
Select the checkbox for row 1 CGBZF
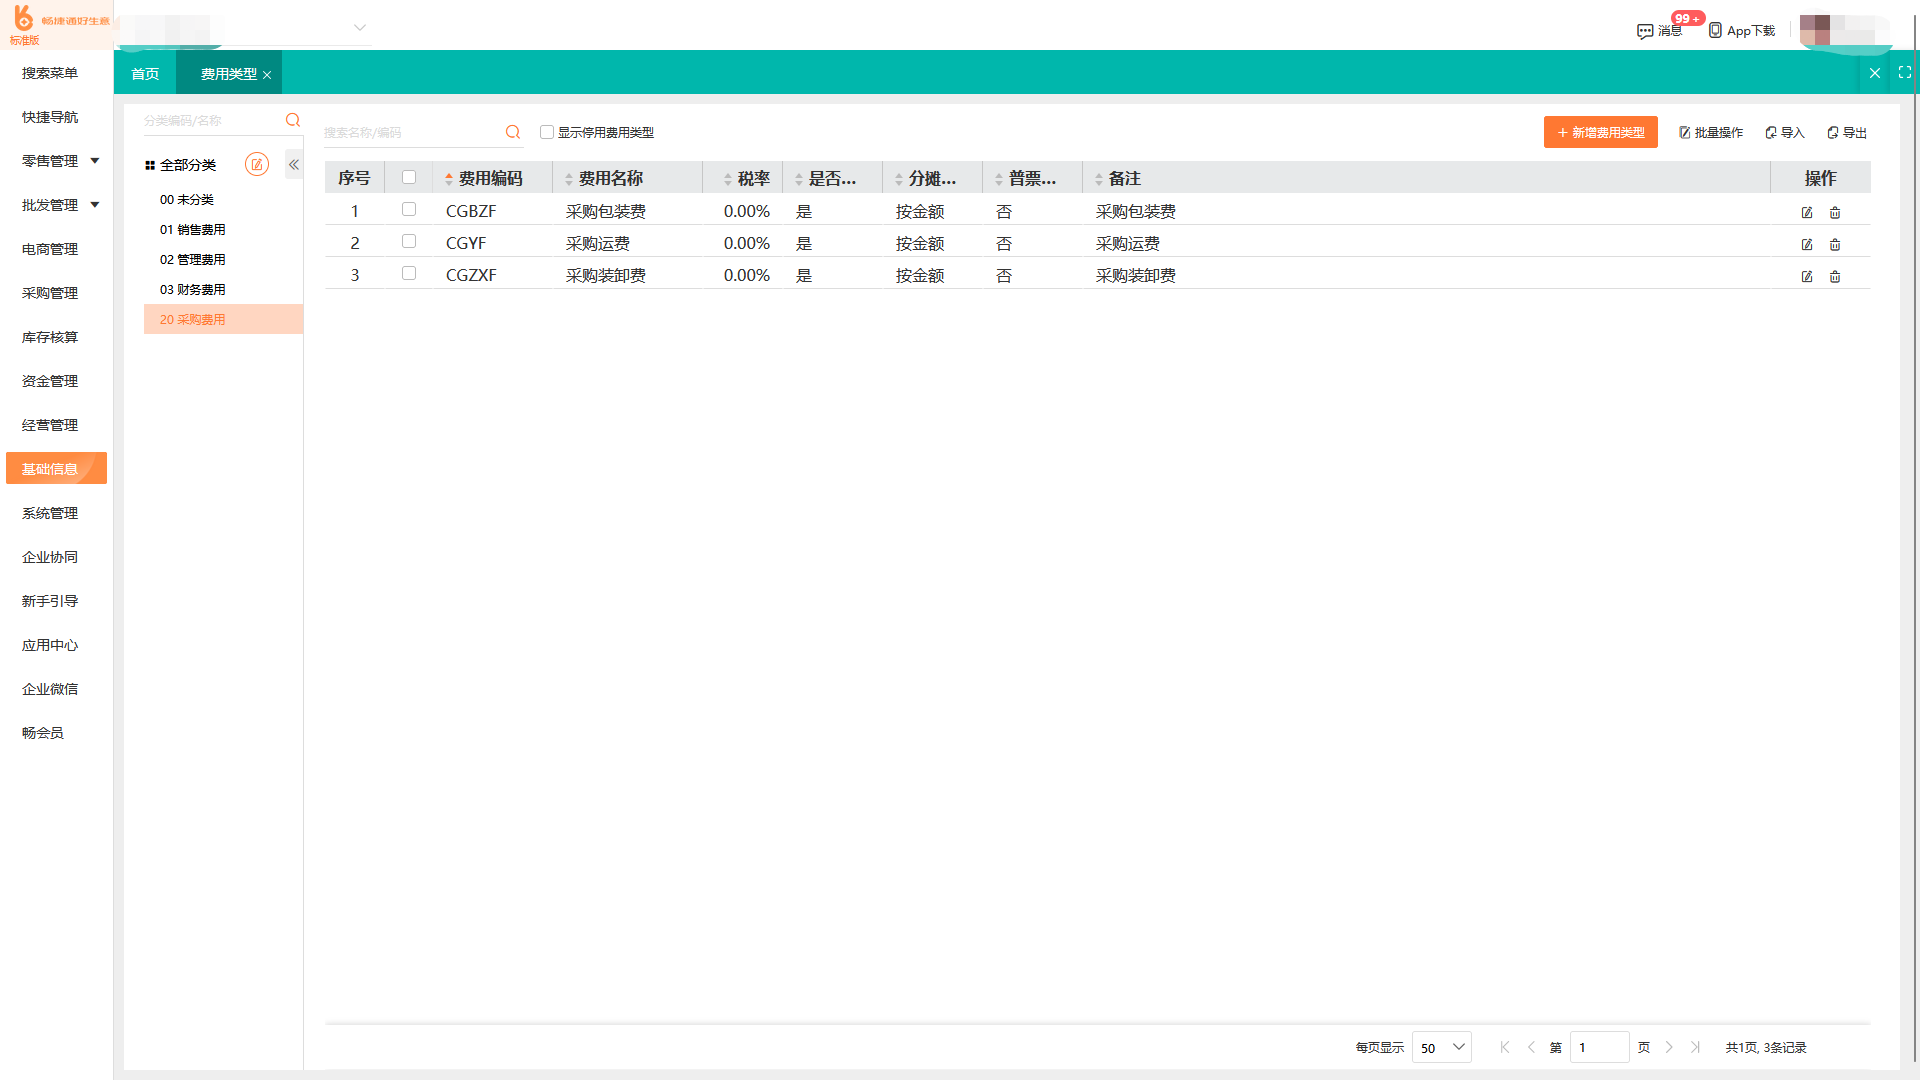tap(409, 210)
